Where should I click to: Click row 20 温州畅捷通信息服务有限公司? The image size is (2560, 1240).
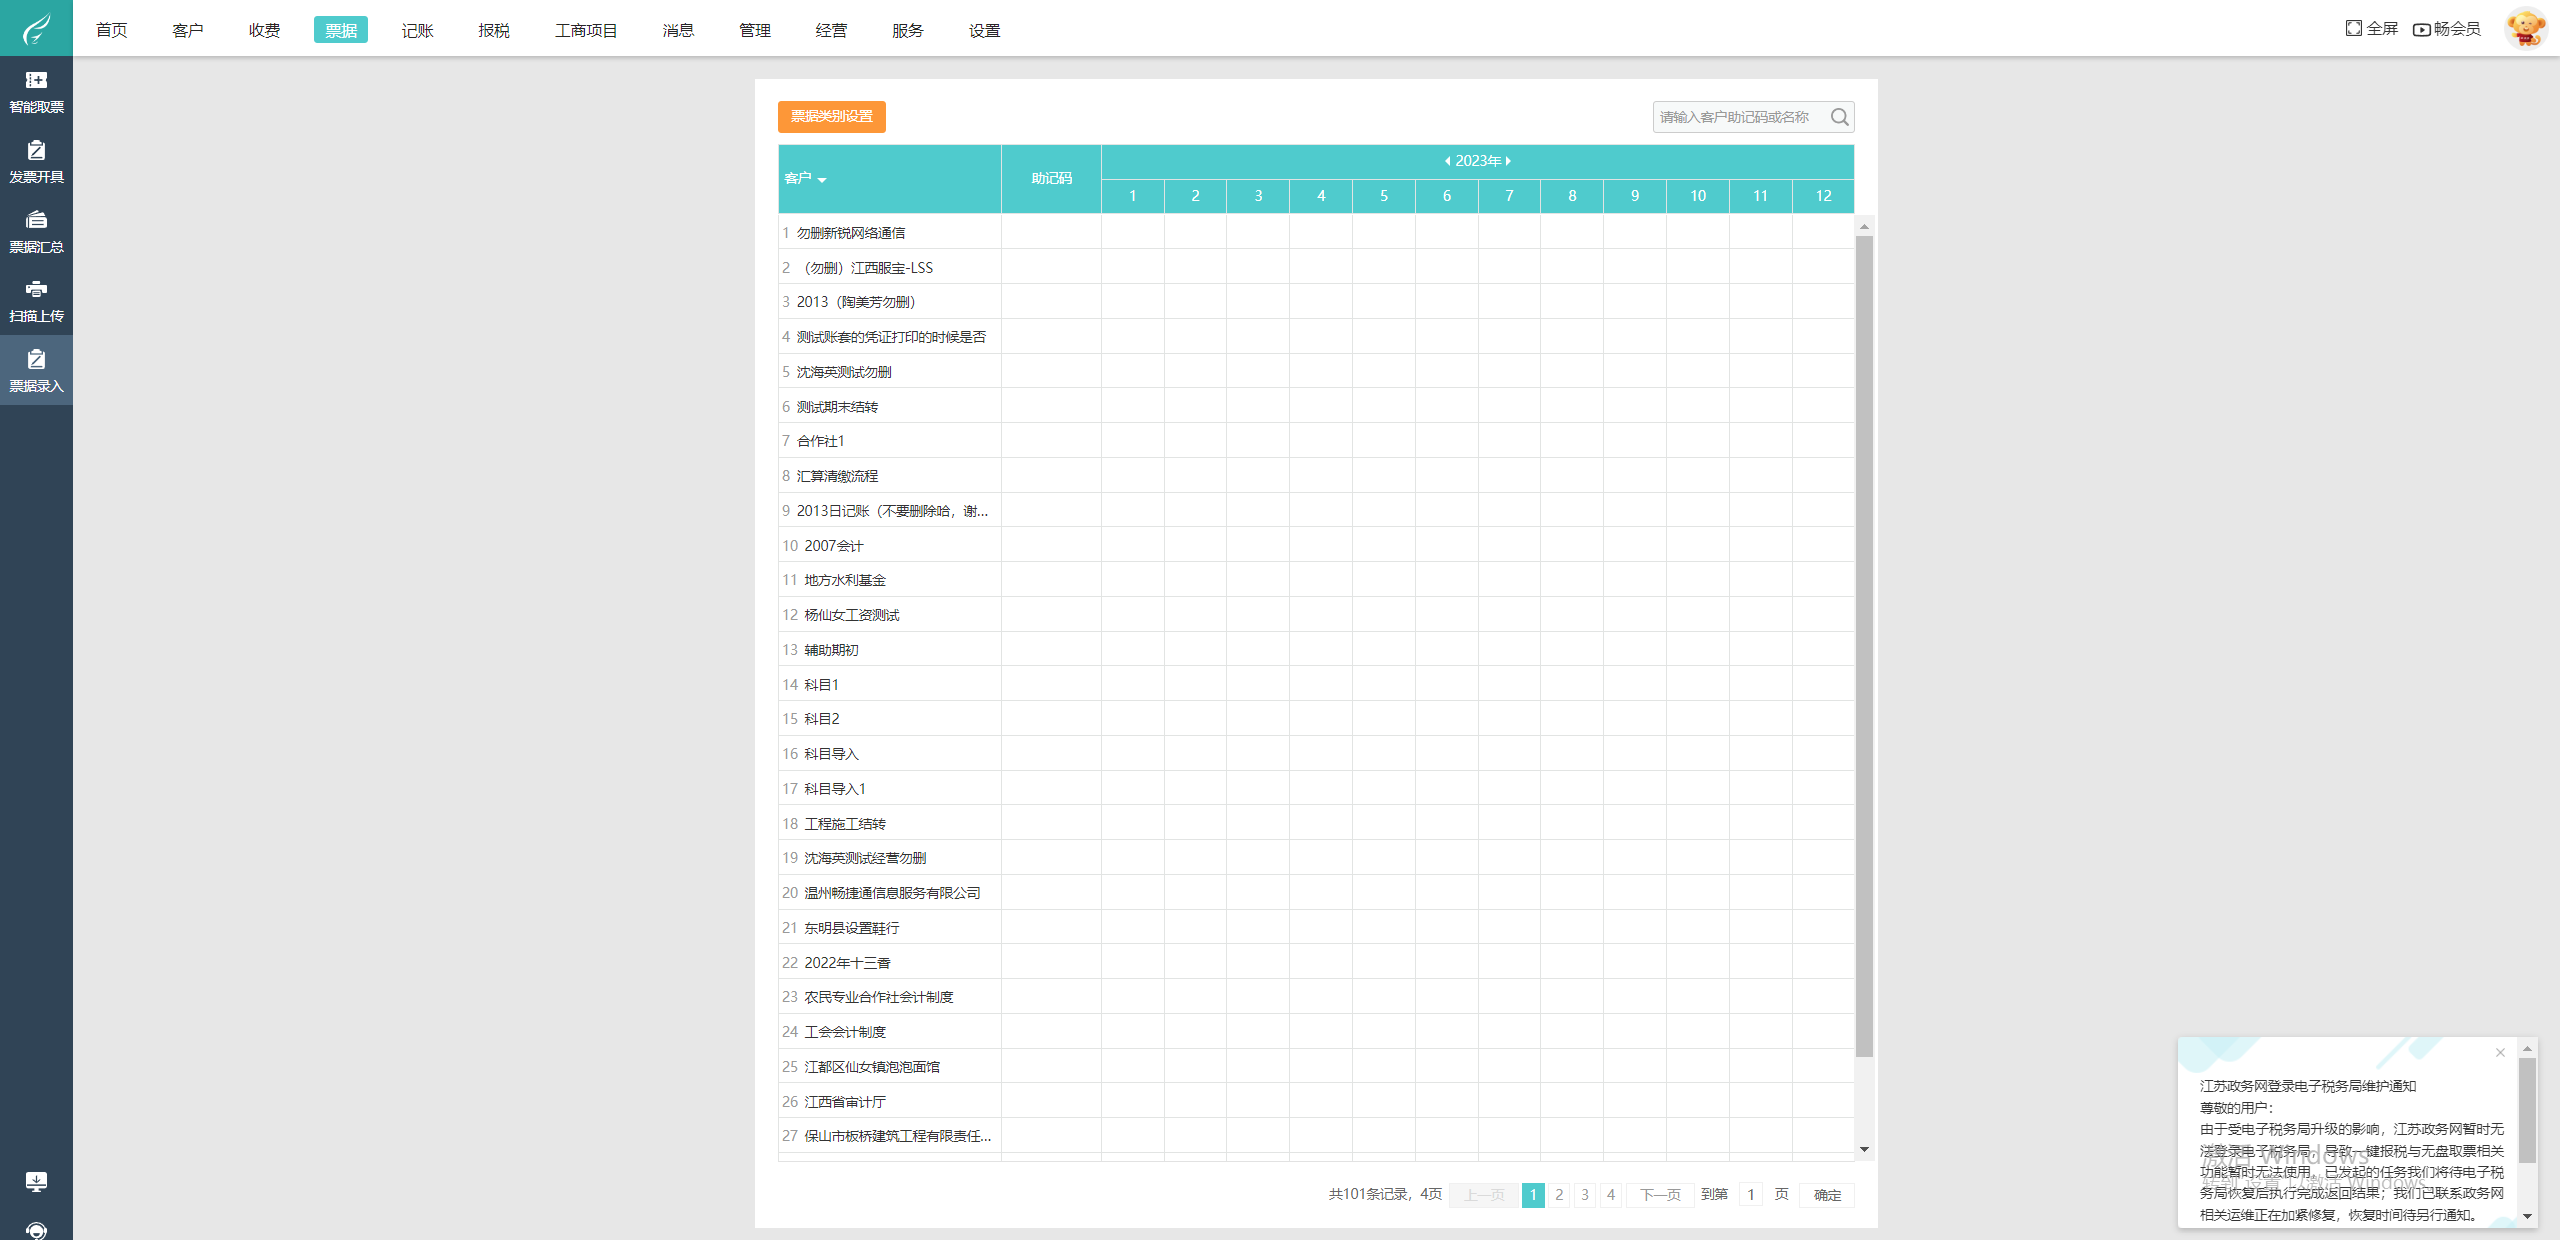point(893,892)
